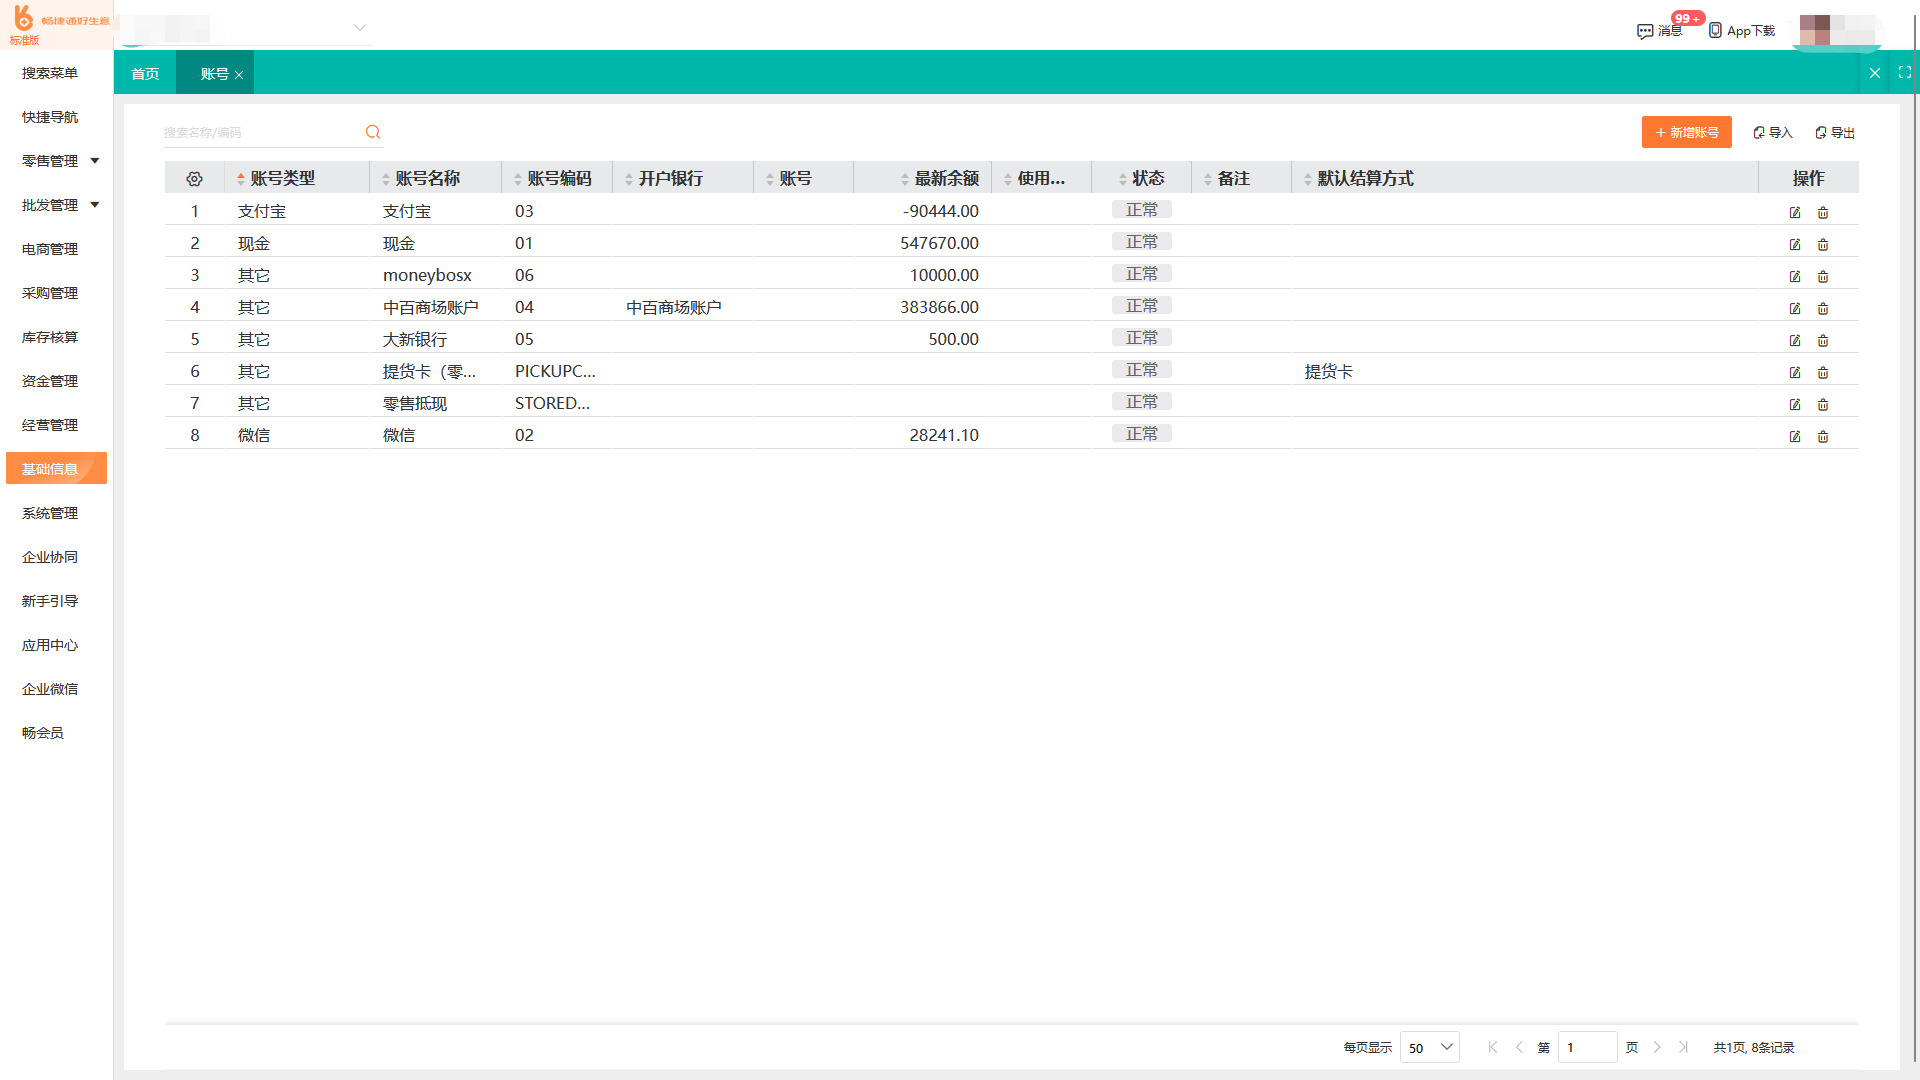Click the delete icon for 现金 account
The height and width of the screenshot is (1080, 1920).
pyautogui.click(x=1824, y=243)
